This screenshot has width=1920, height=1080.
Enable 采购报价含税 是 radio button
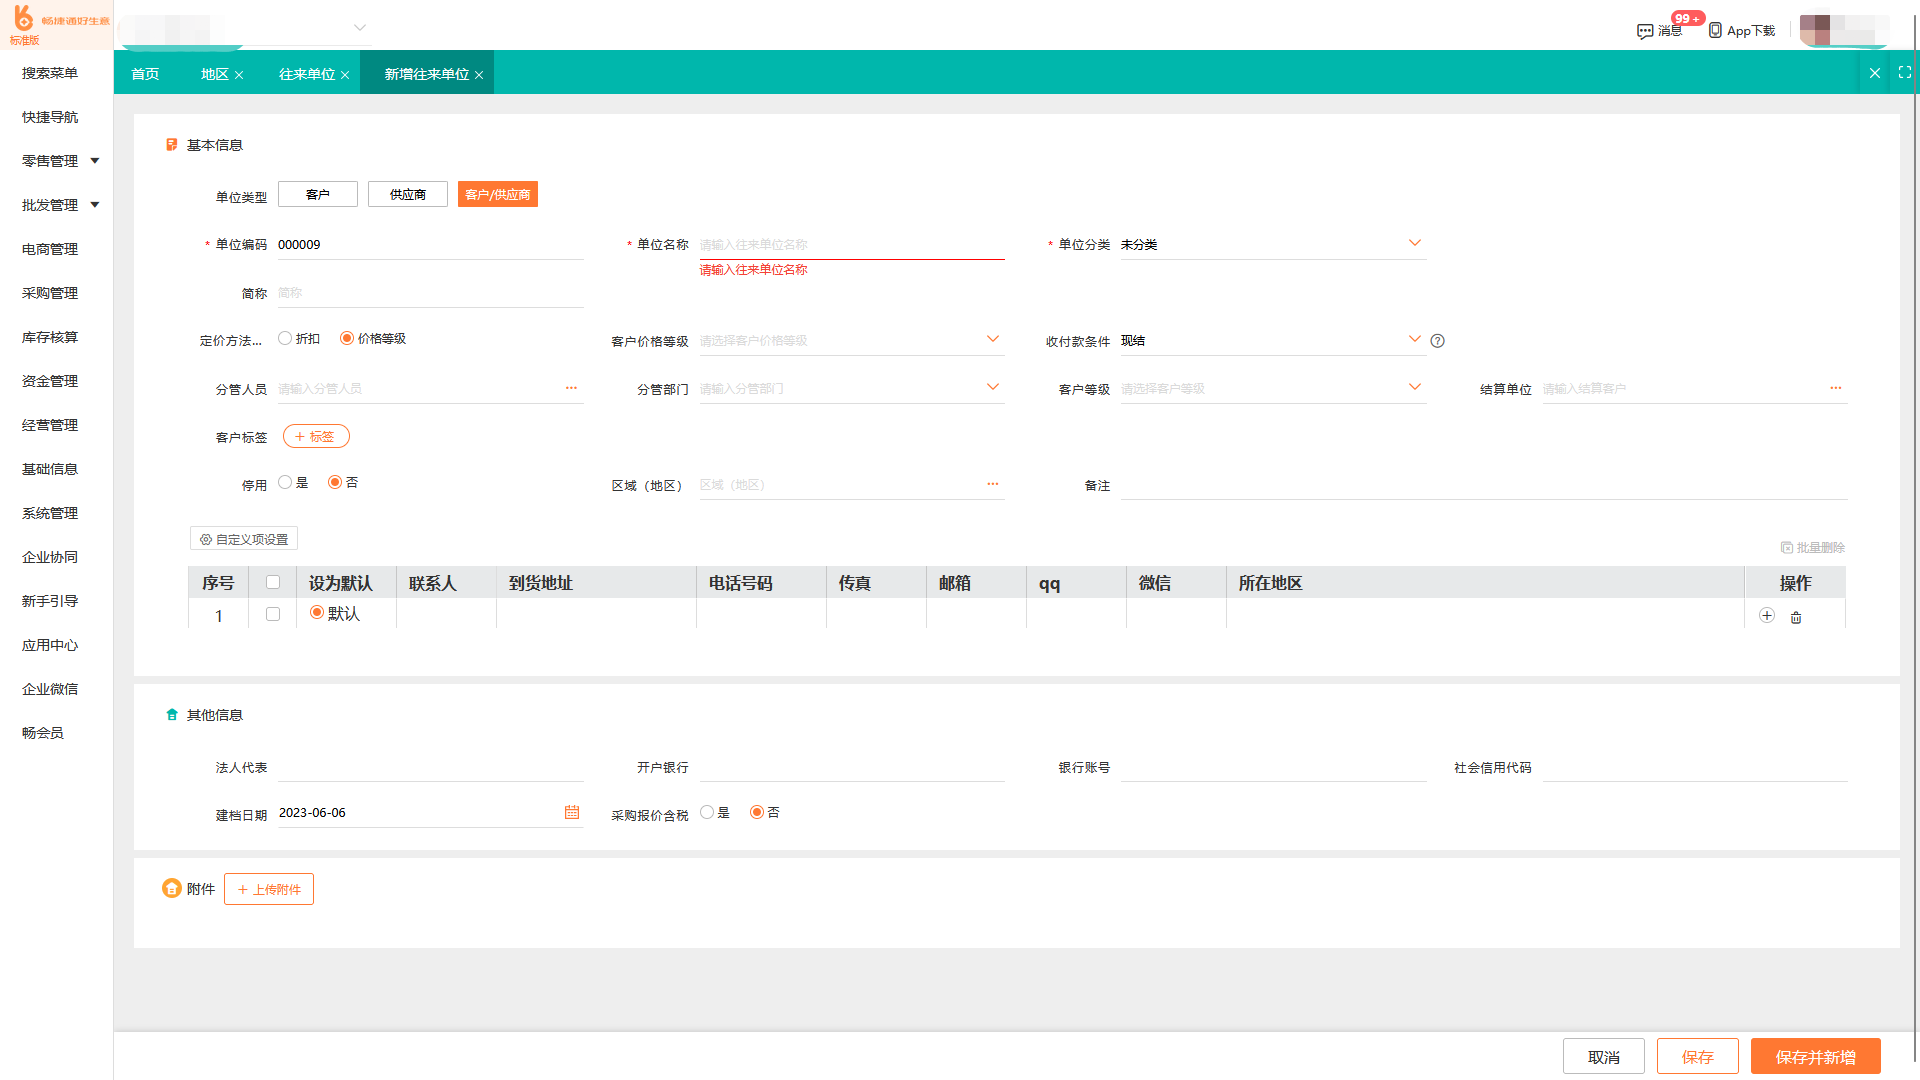pyautogui.click(x=708, y=812)
